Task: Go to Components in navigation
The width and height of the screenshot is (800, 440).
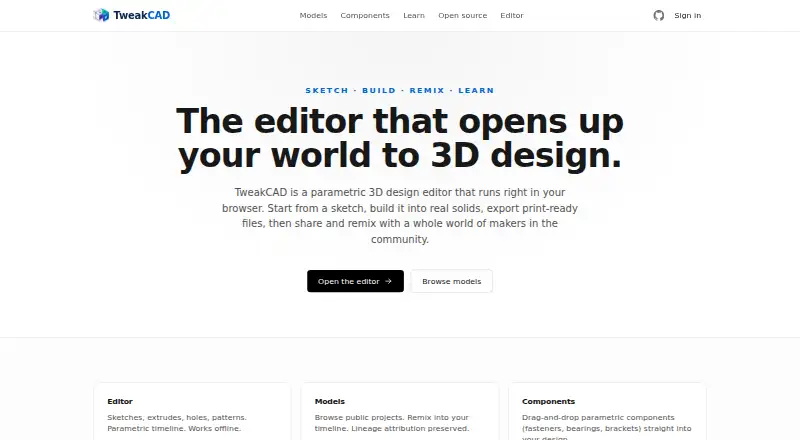Action: [365, 15]
